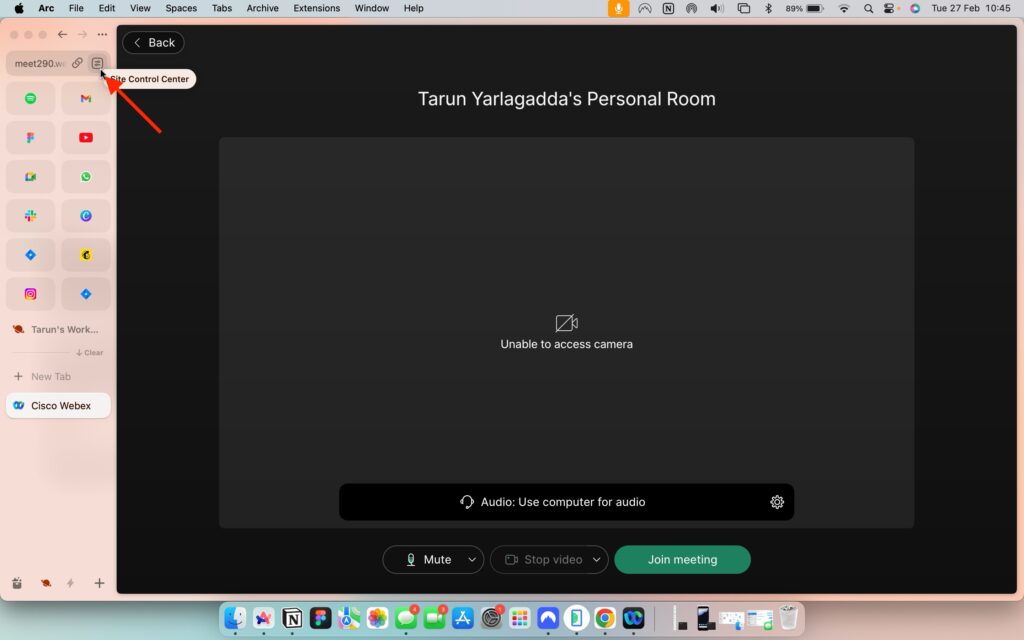Open the pinned Mailchimp favorite
Image resolution: width=1024 pixels, height=640 pixels.
pos(86,255)
